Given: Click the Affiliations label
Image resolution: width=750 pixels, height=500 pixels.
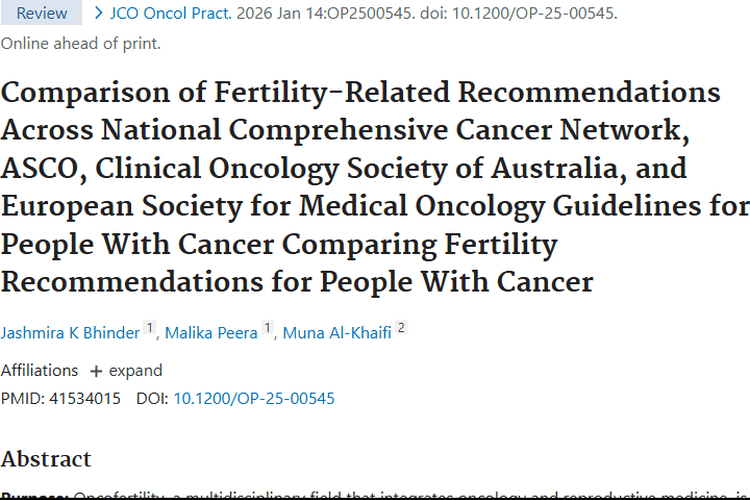Looking at the screenshot, I should coord(39,370).
